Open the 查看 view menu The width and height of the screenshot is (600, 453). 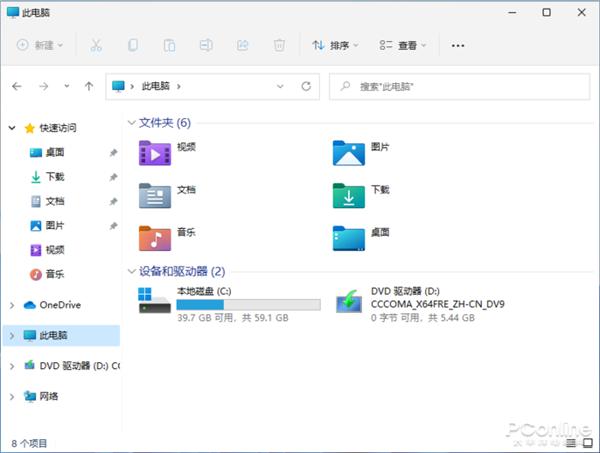click(403, 45)
